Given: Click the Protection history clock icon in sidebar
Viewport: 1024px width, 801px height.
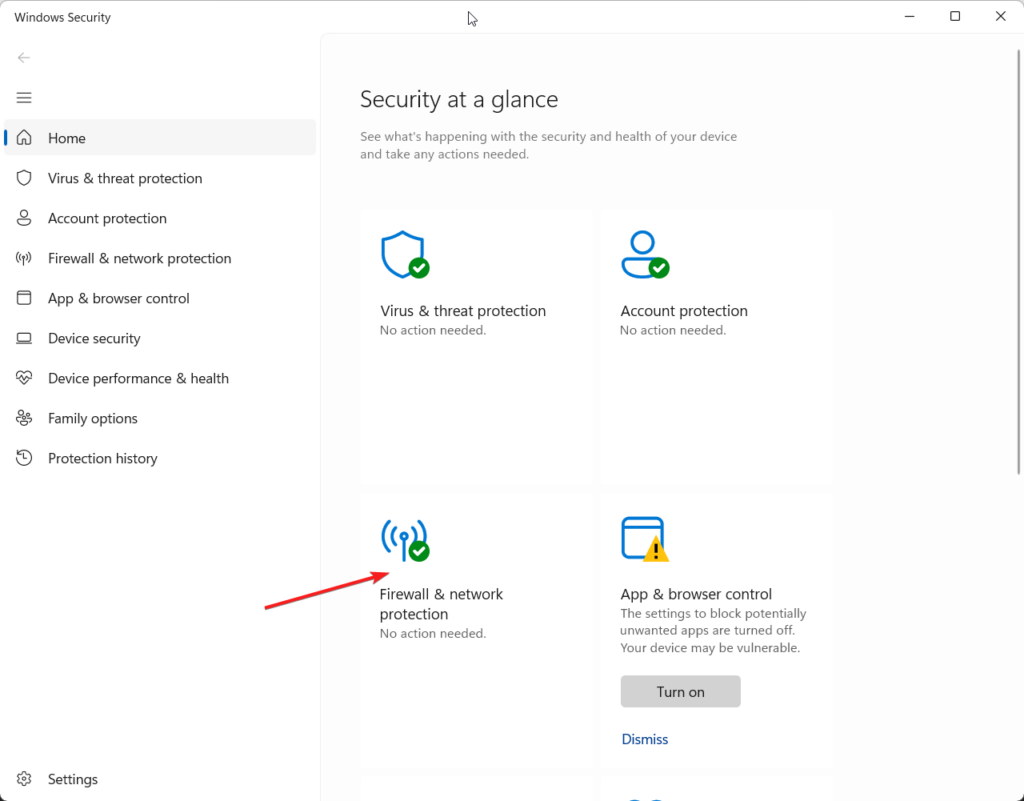Looking at the screenshot, I should tap(24, 458).
